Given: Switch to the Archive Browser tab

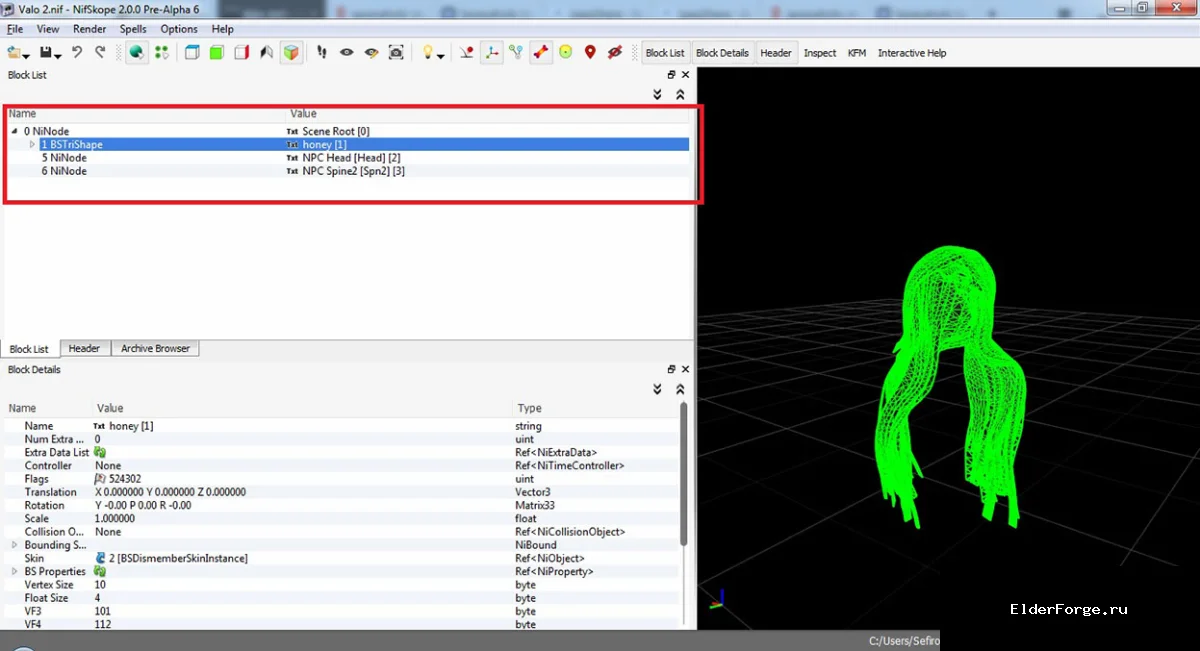Looking at the screenshot, I should (156, 349).
